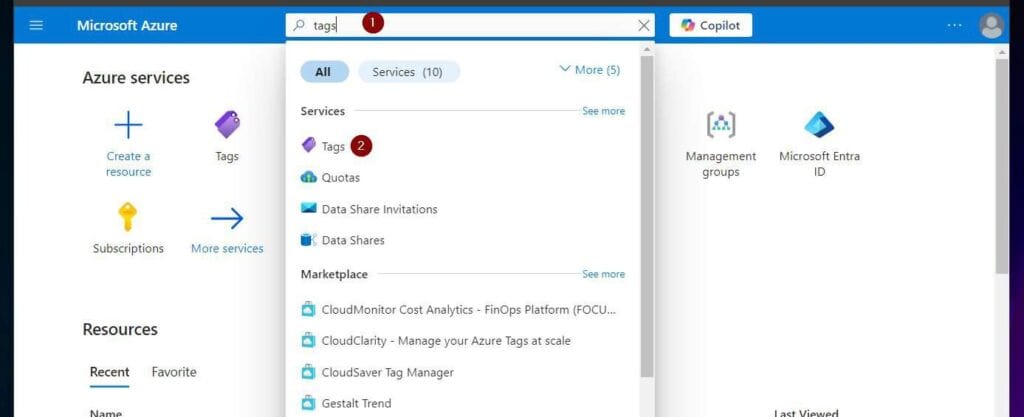
Task: Open the Subscriptions key icon
Action: (128, 217)
